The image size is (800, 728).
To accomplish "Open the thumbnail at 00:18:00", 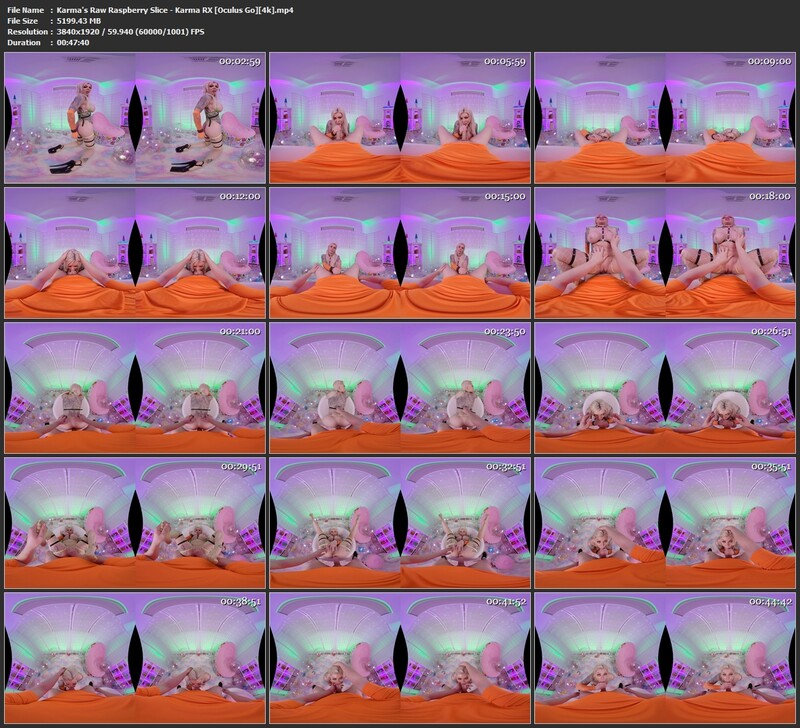I will pyautogui.click(x=665, y=251).
